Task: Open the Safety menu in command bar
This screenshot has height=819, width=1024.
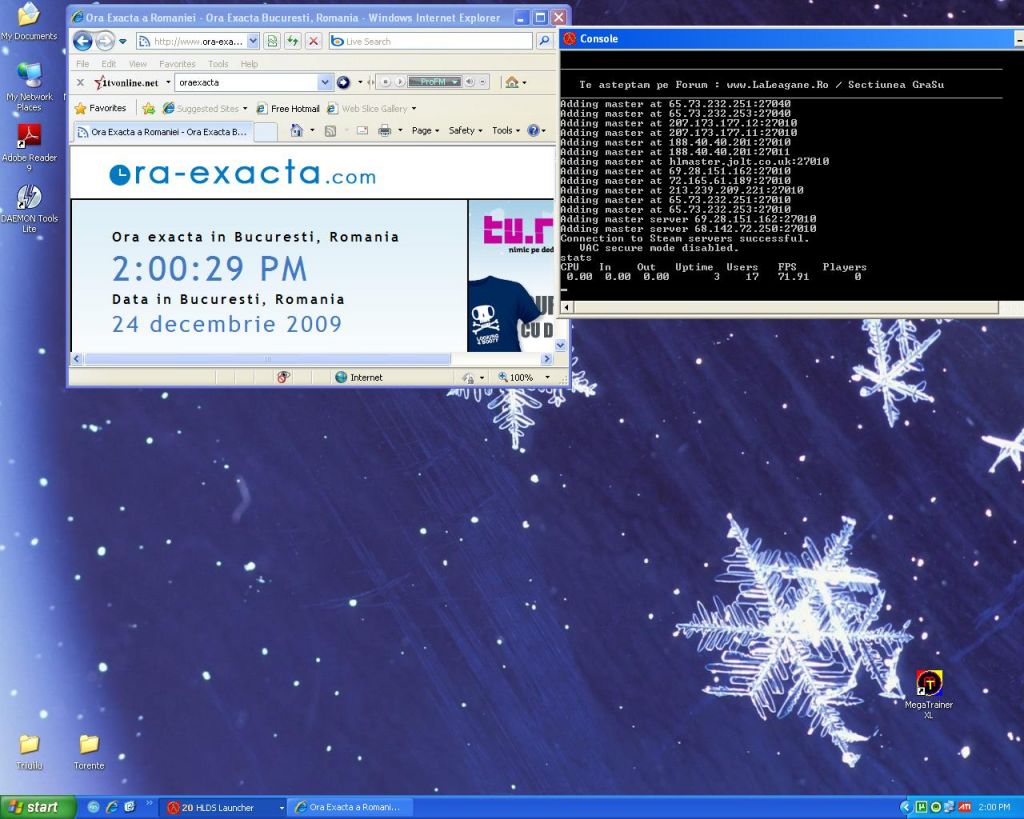Action: [x=465, y=131]
